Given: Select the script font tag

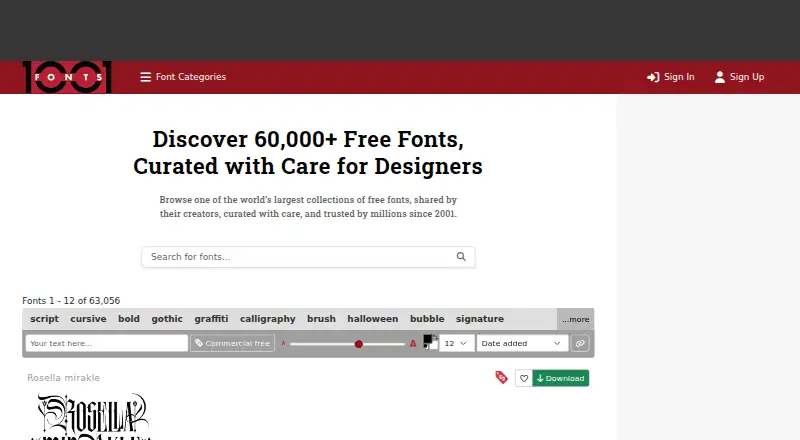Looking at the screenshot, I should click(x=44, y=319).
